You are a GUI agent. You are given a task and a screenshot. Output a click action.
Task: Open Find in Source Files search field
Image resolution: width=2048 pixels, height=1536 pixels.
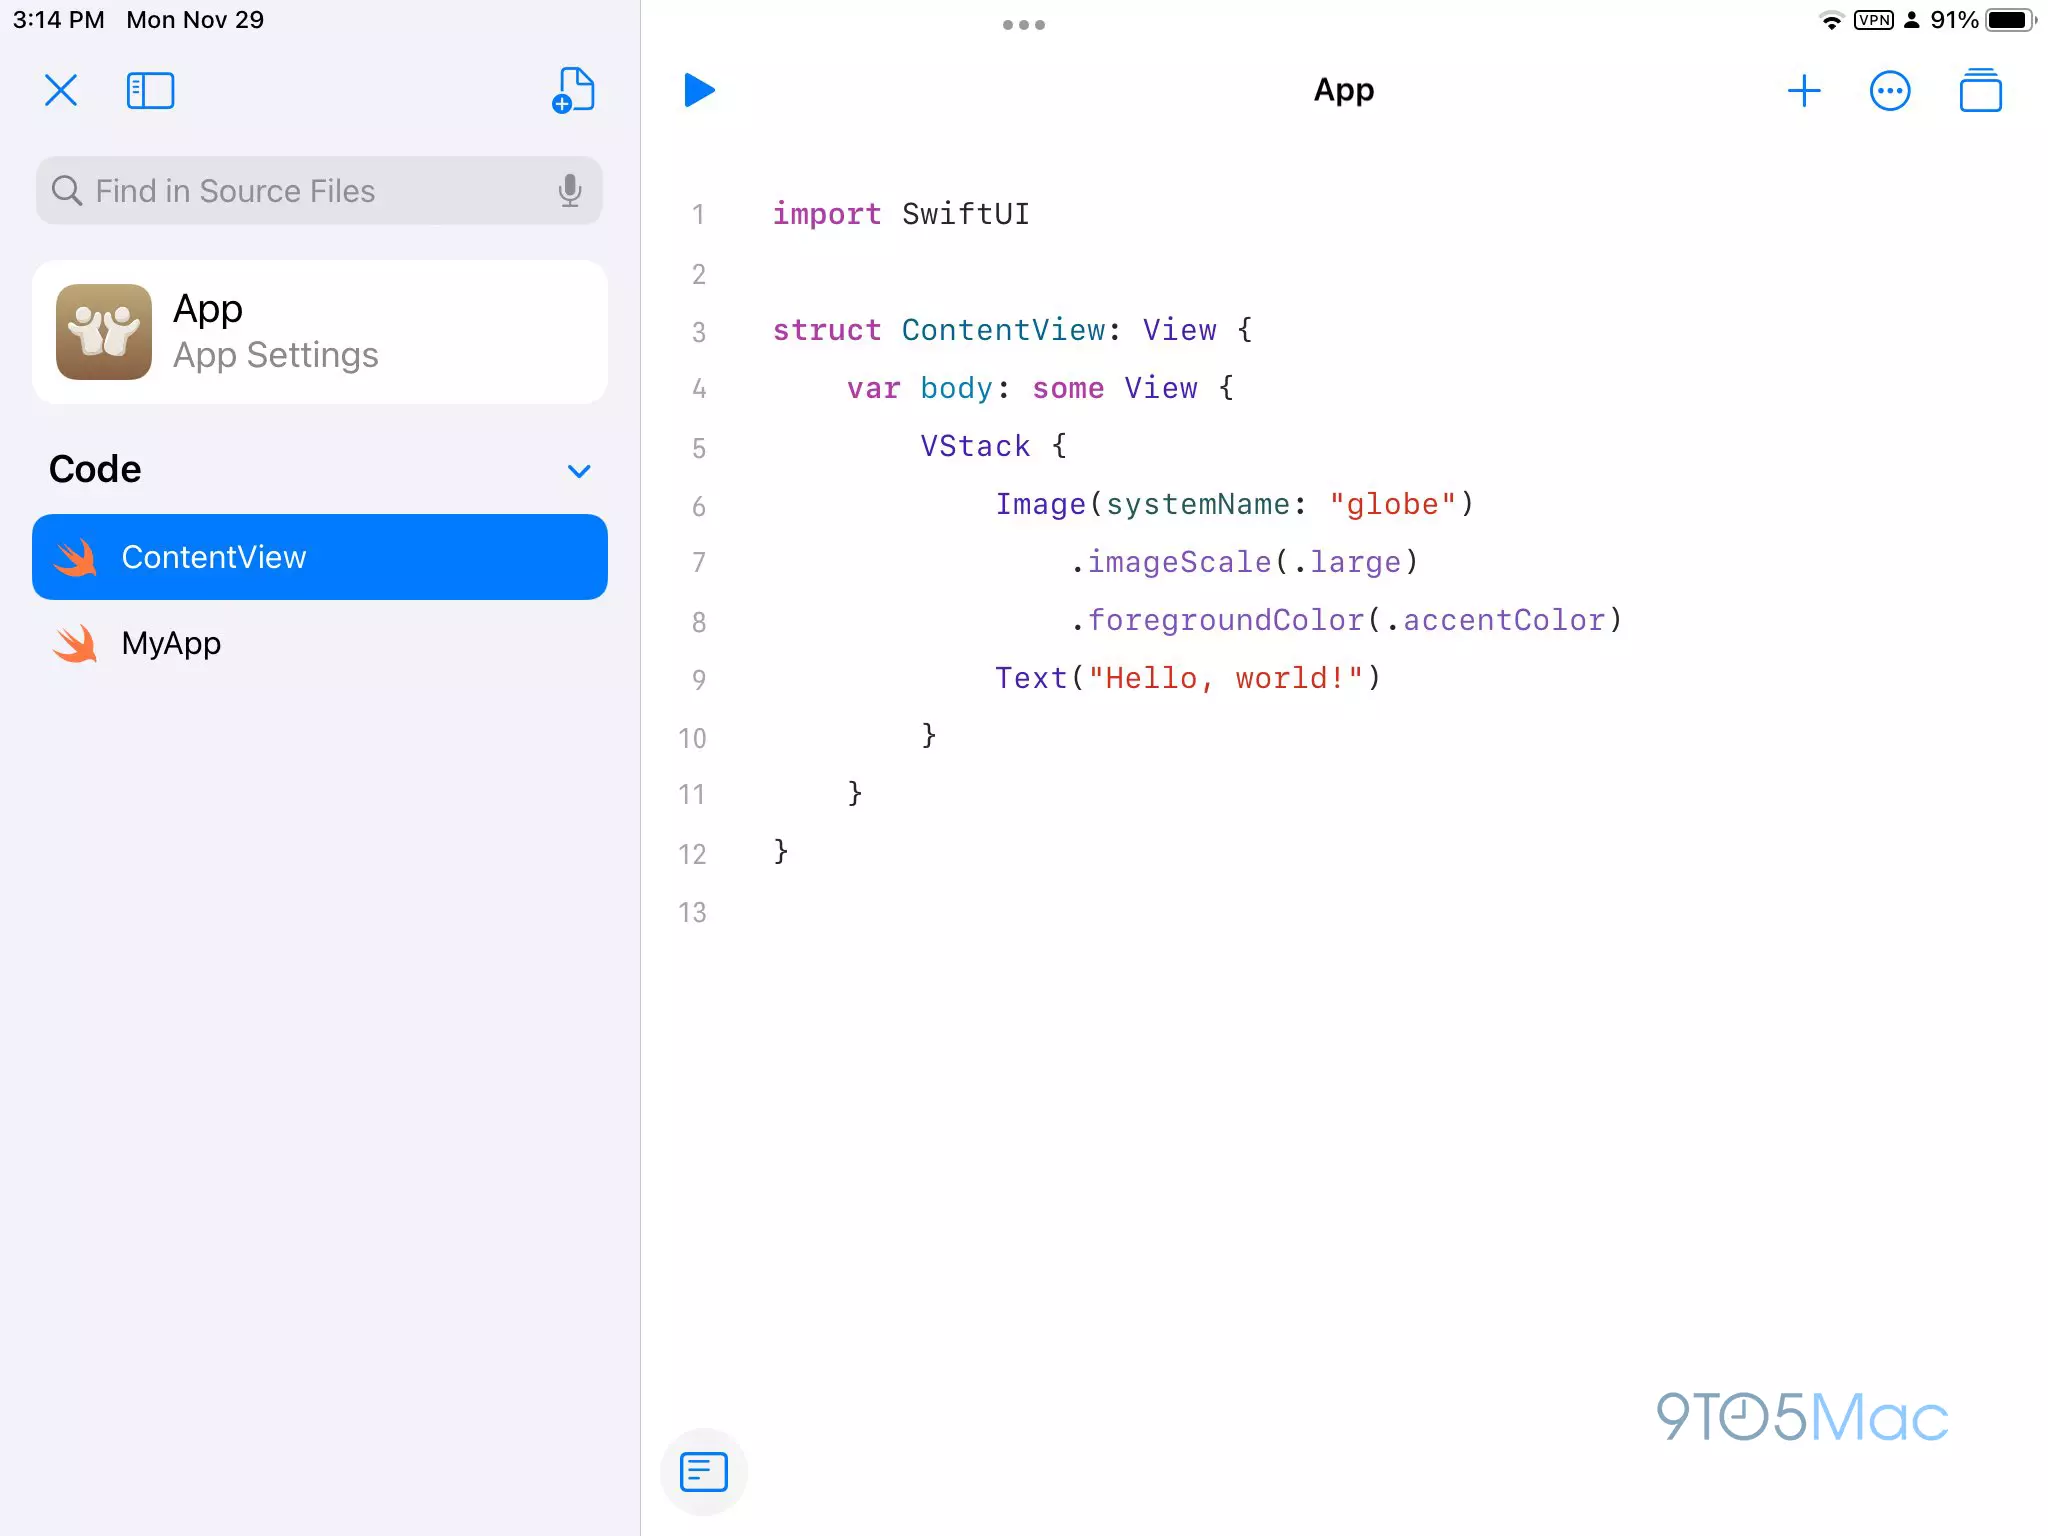point(318,190)
